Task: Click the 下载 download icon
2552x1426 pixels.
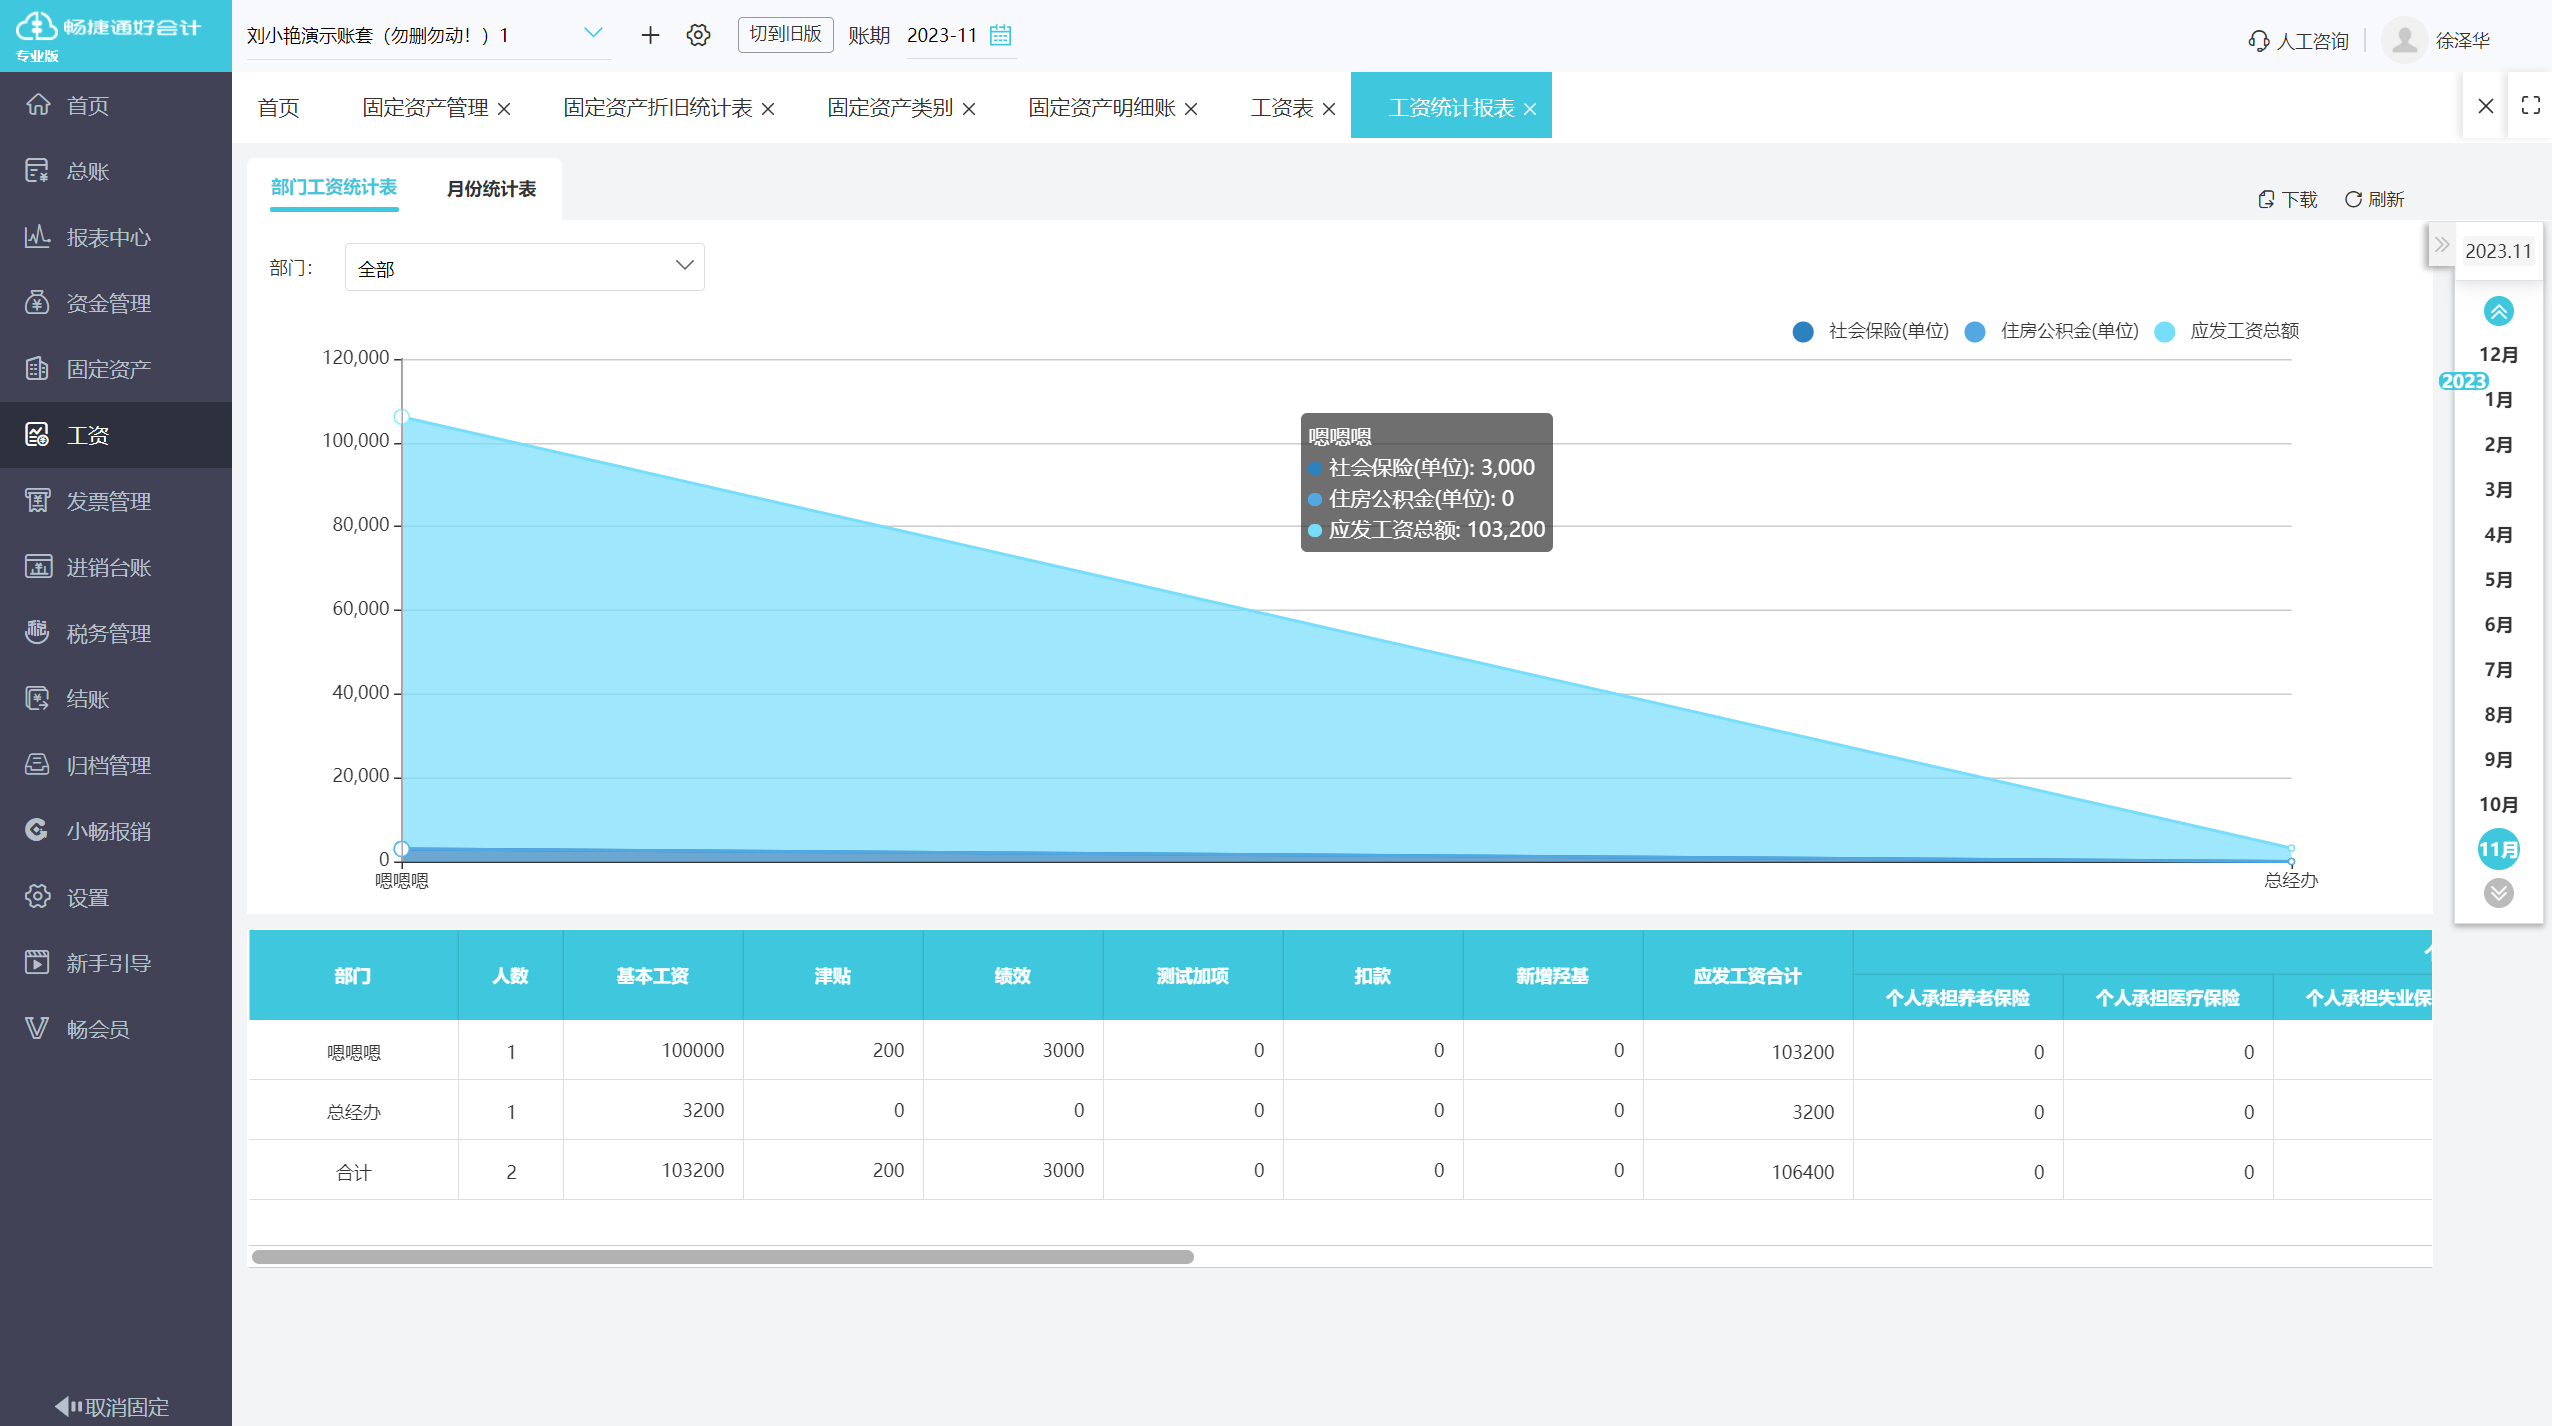Action: [2265, 196]
